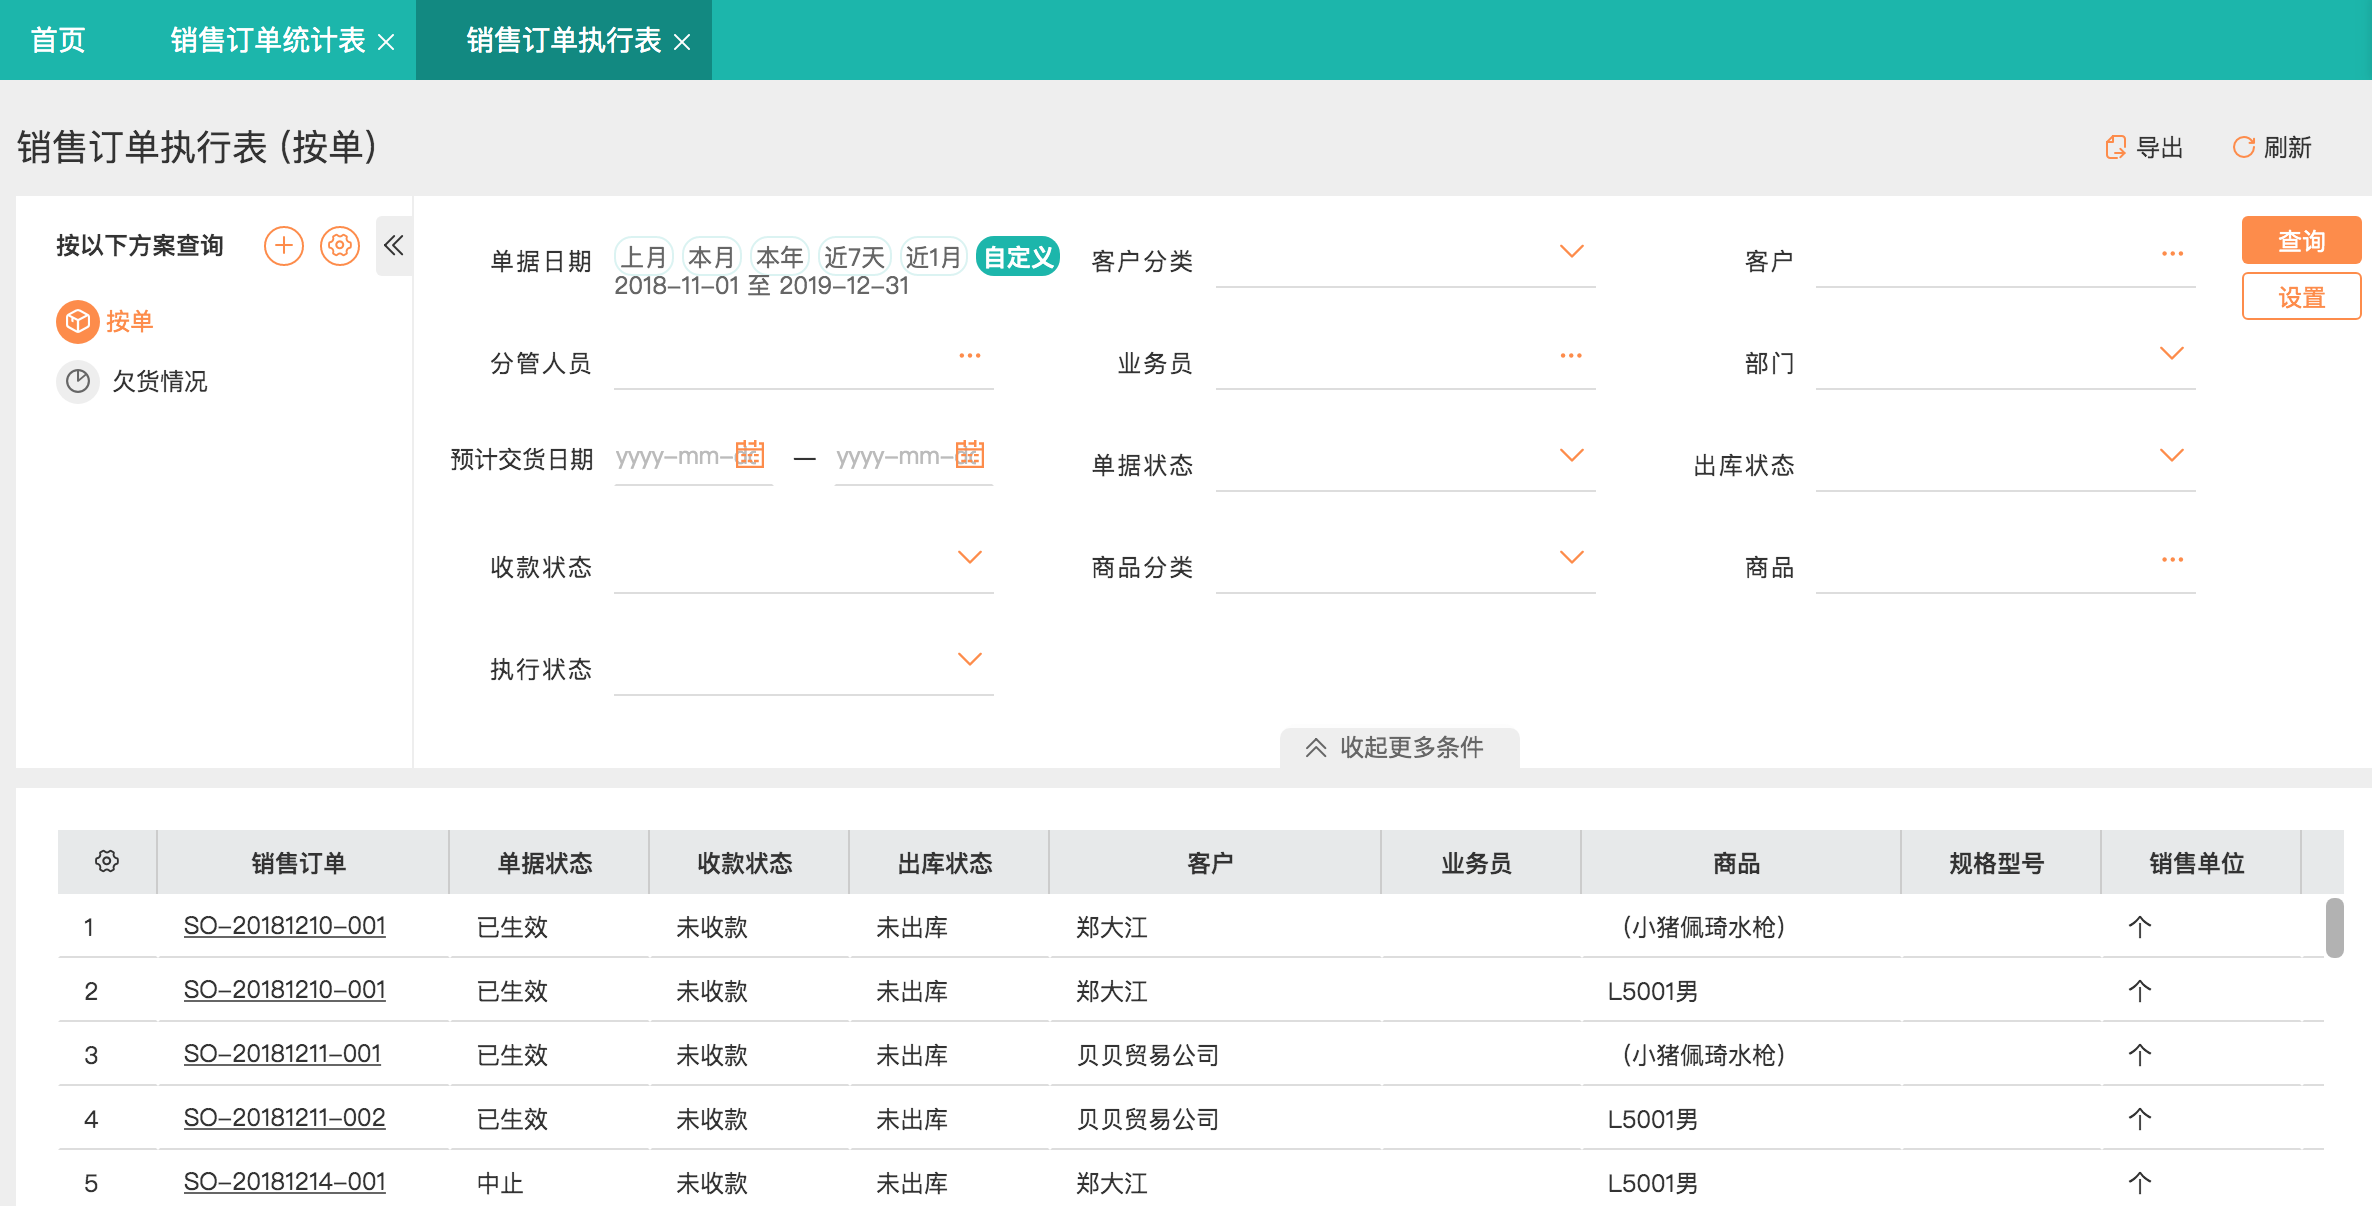Click the SO-20181210-001 order link
The image size is (2372, 1206).
tap(282, 924)
